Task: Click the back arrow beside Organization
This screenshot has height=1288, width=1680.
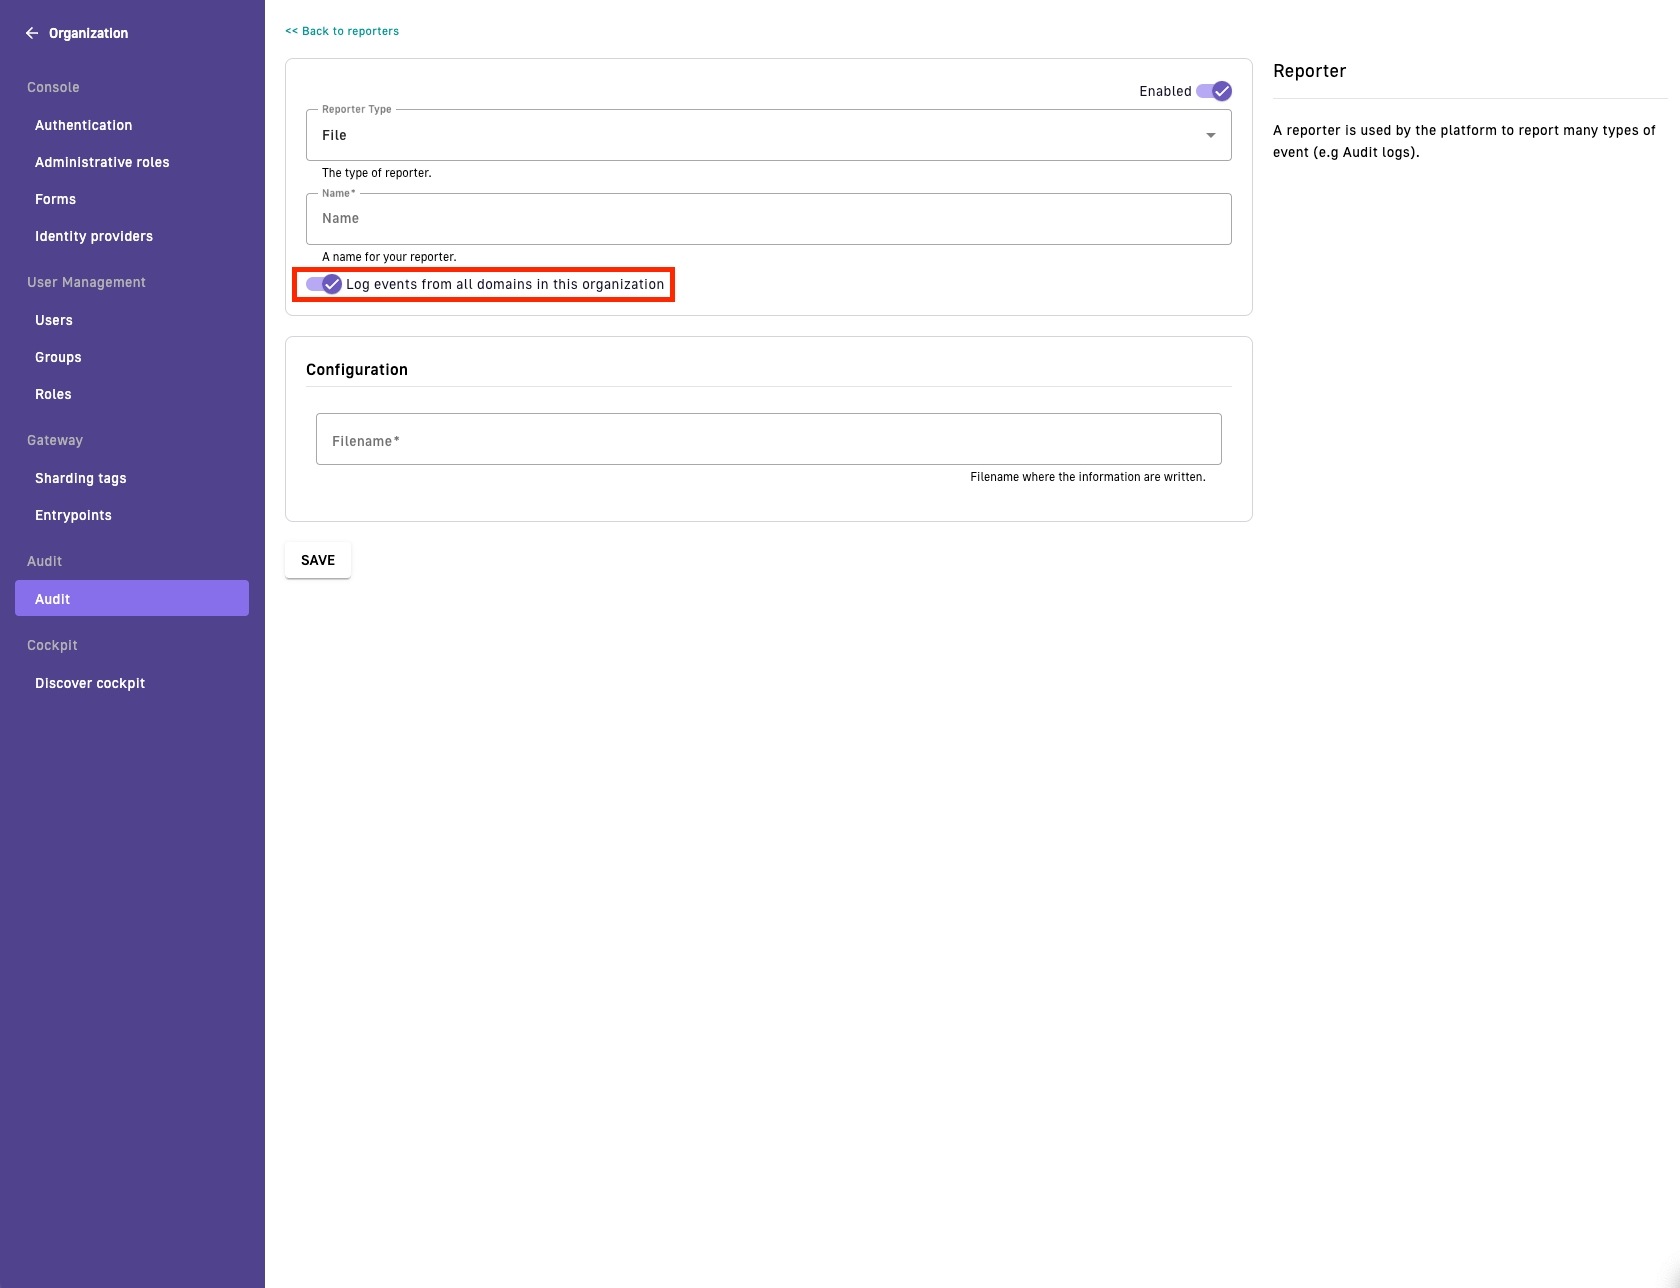Action: (32, 33)
